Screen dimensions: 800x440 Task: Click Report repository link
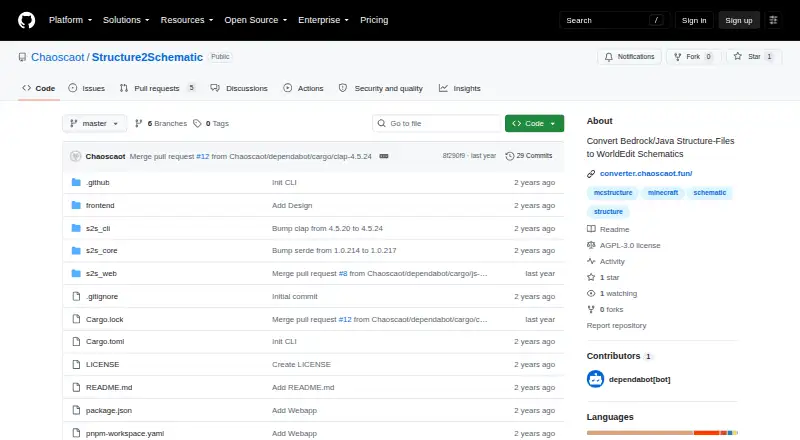(616, 326)
